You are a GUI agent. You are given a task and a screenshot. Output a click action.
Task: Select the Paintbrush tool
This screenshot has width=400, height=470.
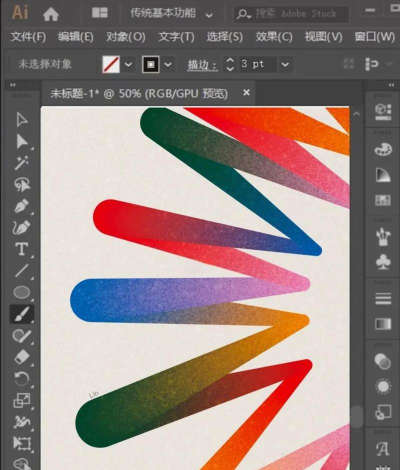(22, 314)
